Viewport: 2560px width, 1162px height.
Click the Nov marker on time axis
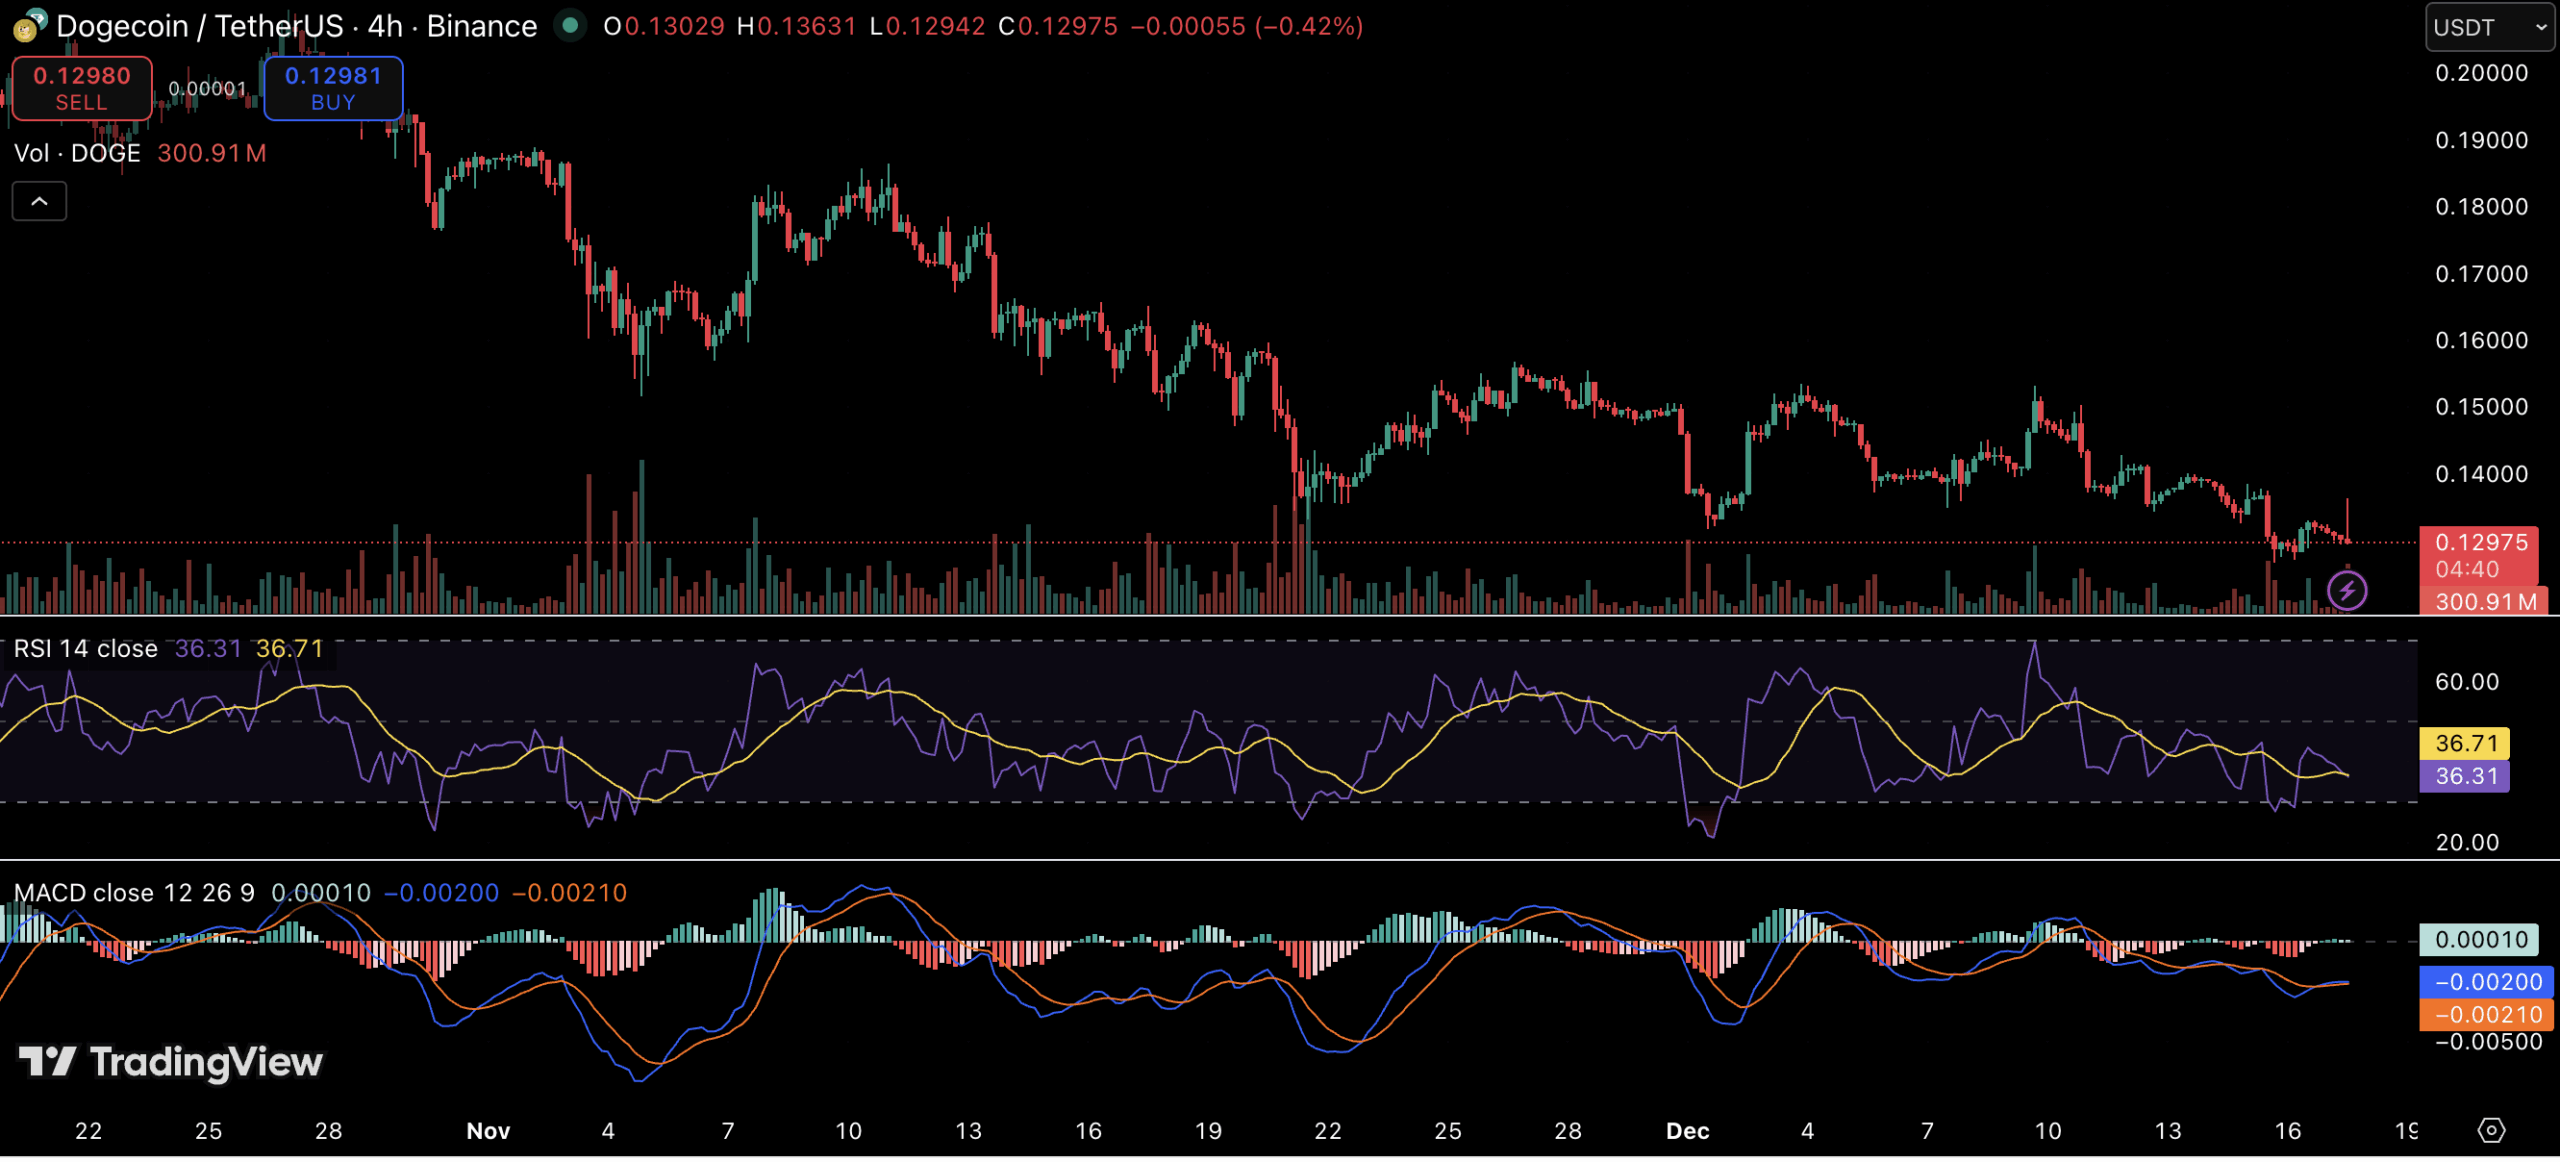click(488, 1131)
